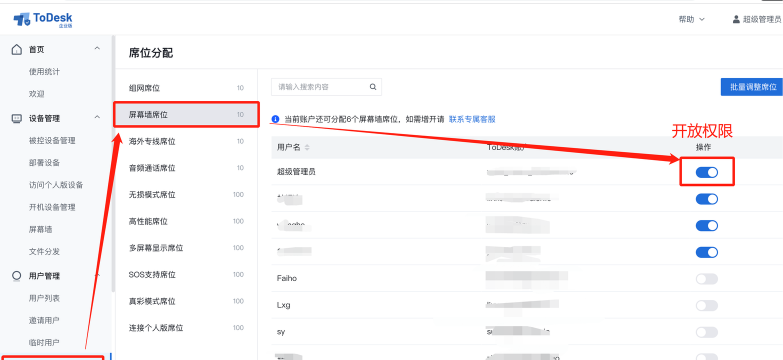Turn off the third row's enabled switch
Image resolution: width=783 pixels, height=360 pixels.
click(707, 226)
